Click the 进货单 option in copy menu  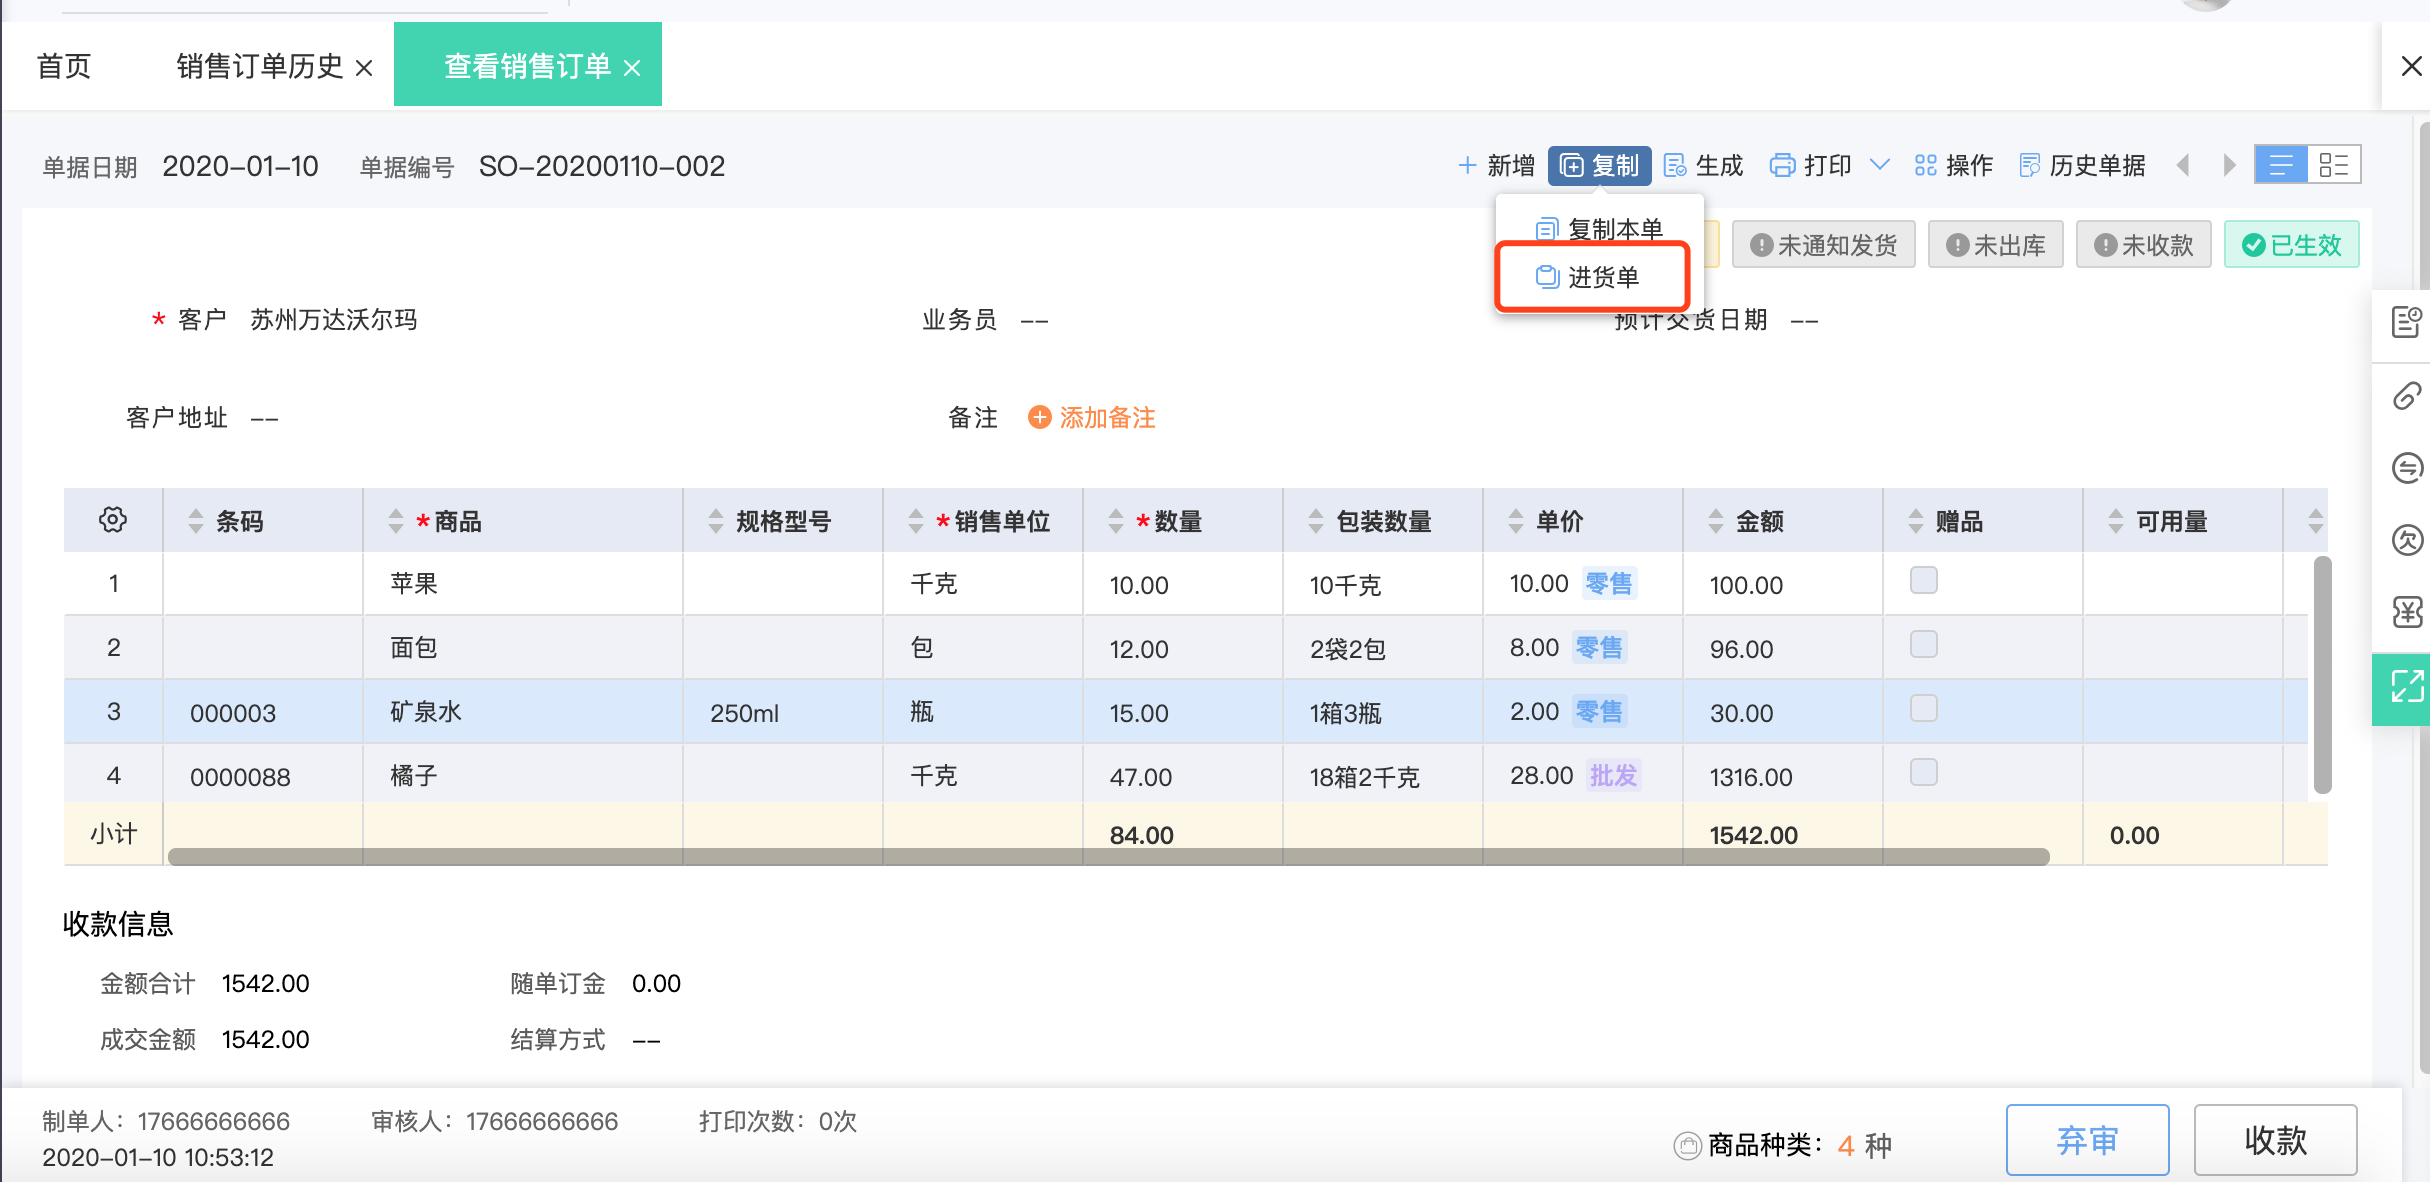(x=1596, y=279)
